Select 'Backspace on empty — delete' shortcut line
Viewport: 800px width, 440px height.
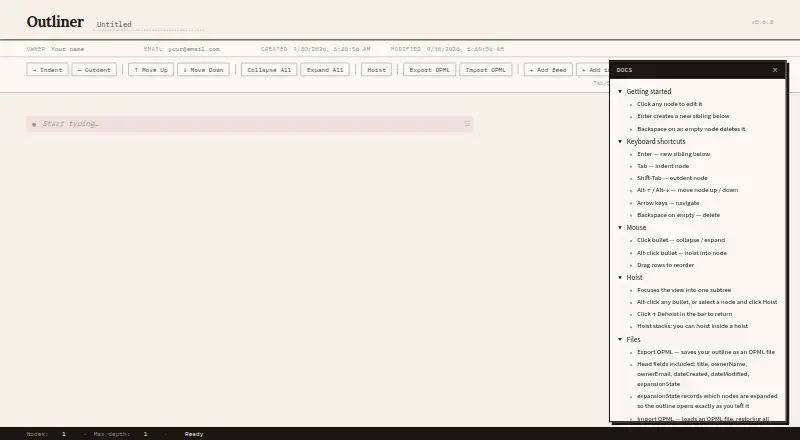pos(678,215)
